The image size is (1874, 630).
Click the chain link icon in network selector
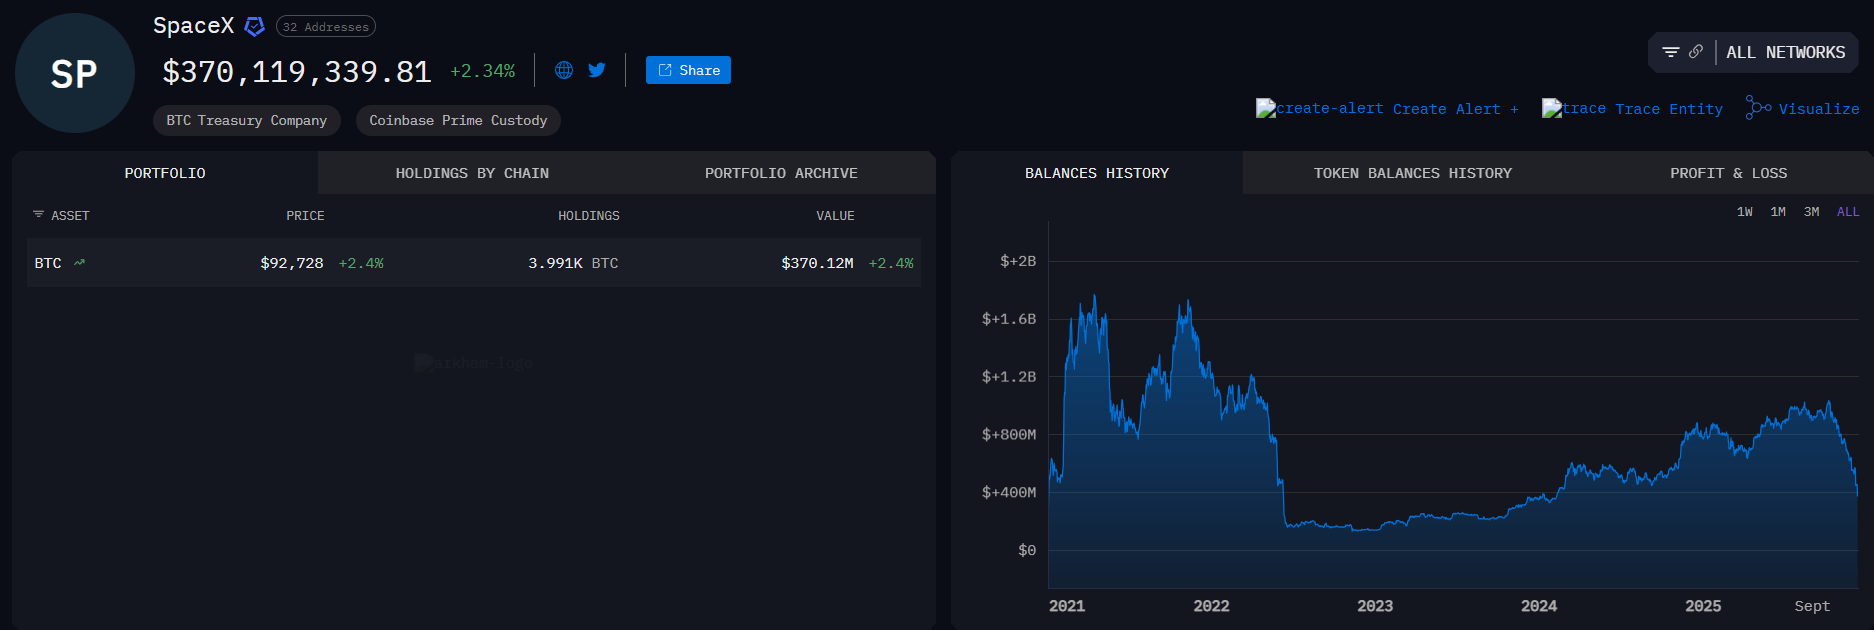coord(1696,52)
